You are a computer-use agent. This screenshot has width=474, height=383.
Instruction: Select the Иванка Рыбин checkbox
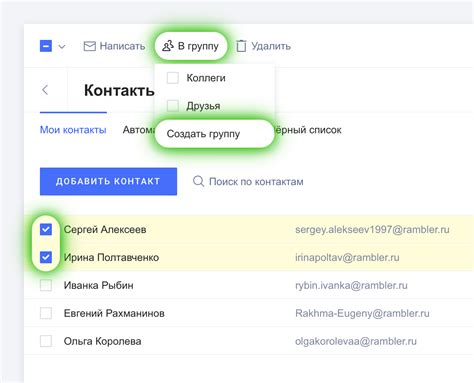(x=46, y=285)
